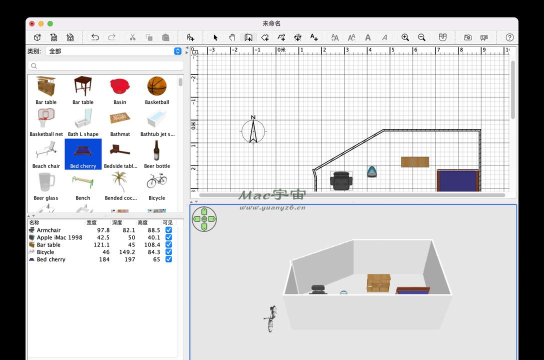
Task: Open the Create photo camera tool
Action: coord(468,37)
